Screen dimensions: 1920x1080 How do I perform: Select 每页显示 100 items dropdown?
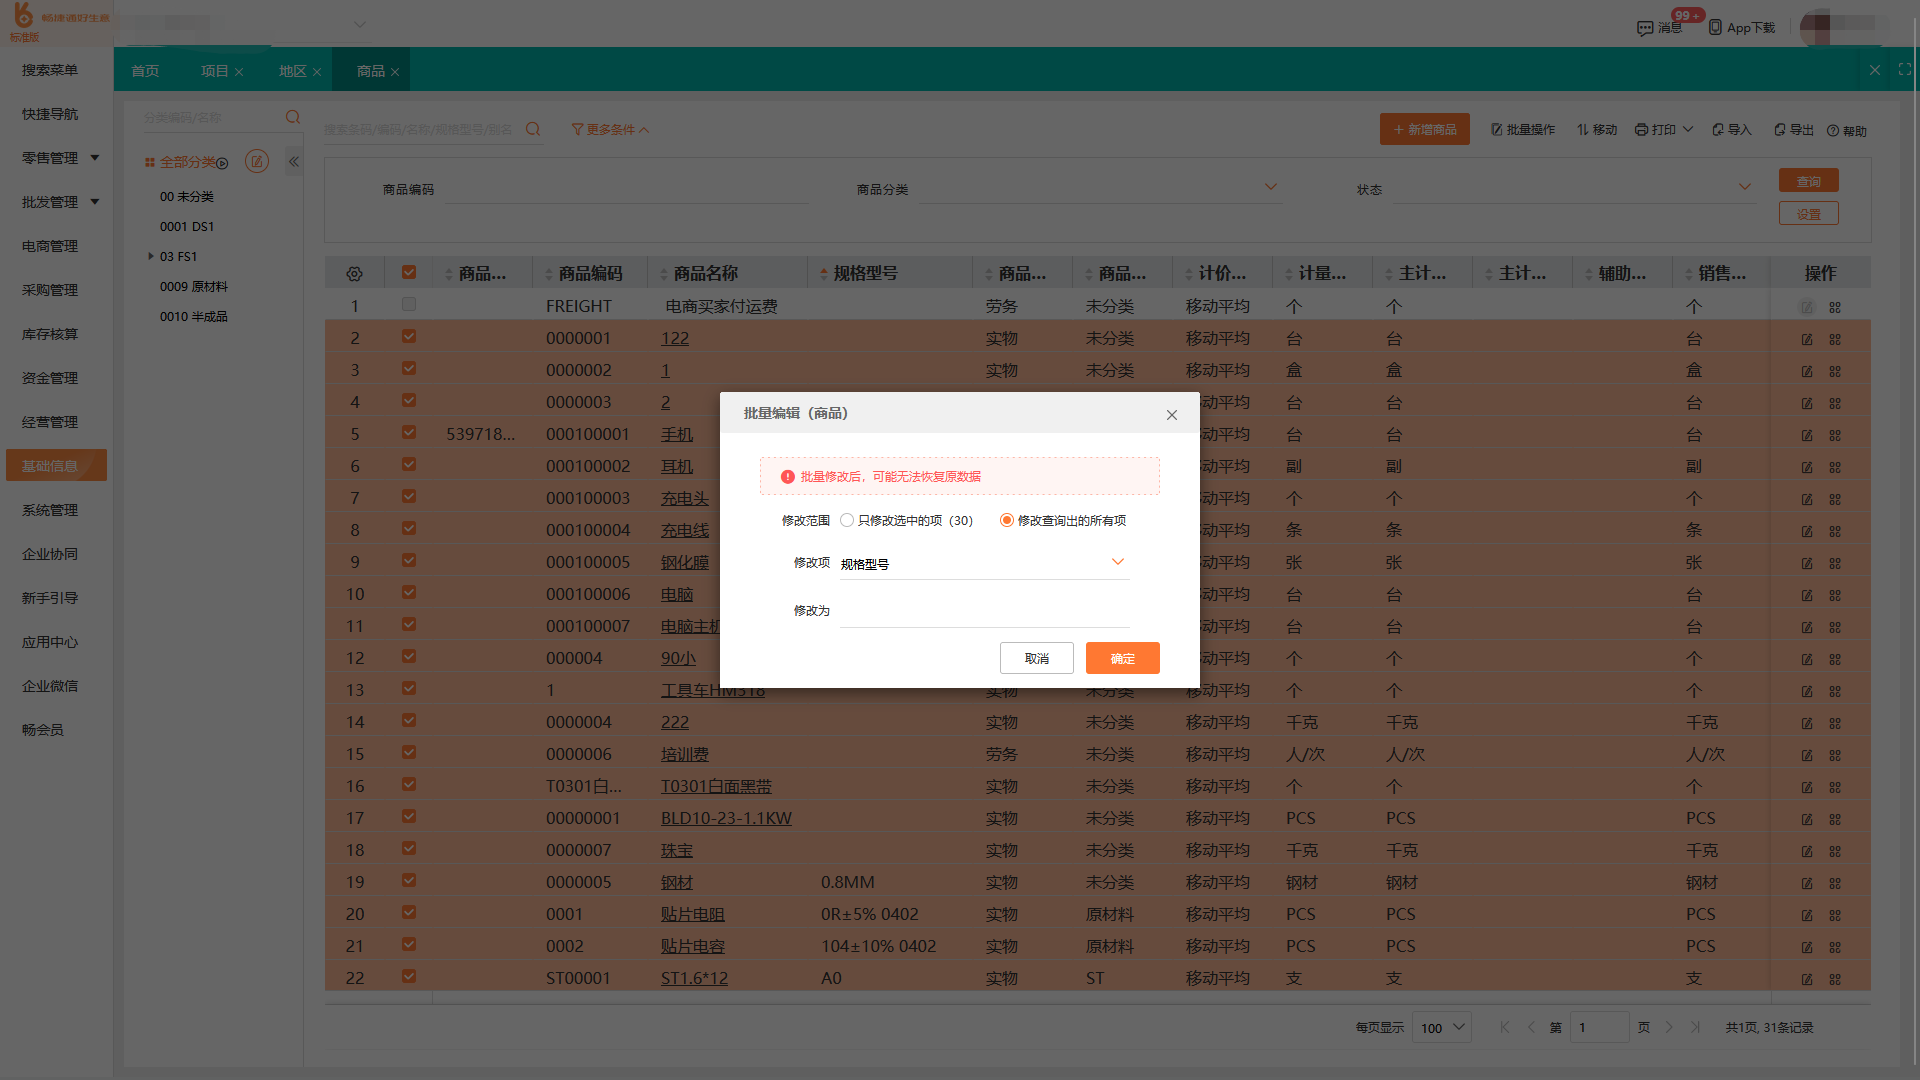click(1441, 1027)
